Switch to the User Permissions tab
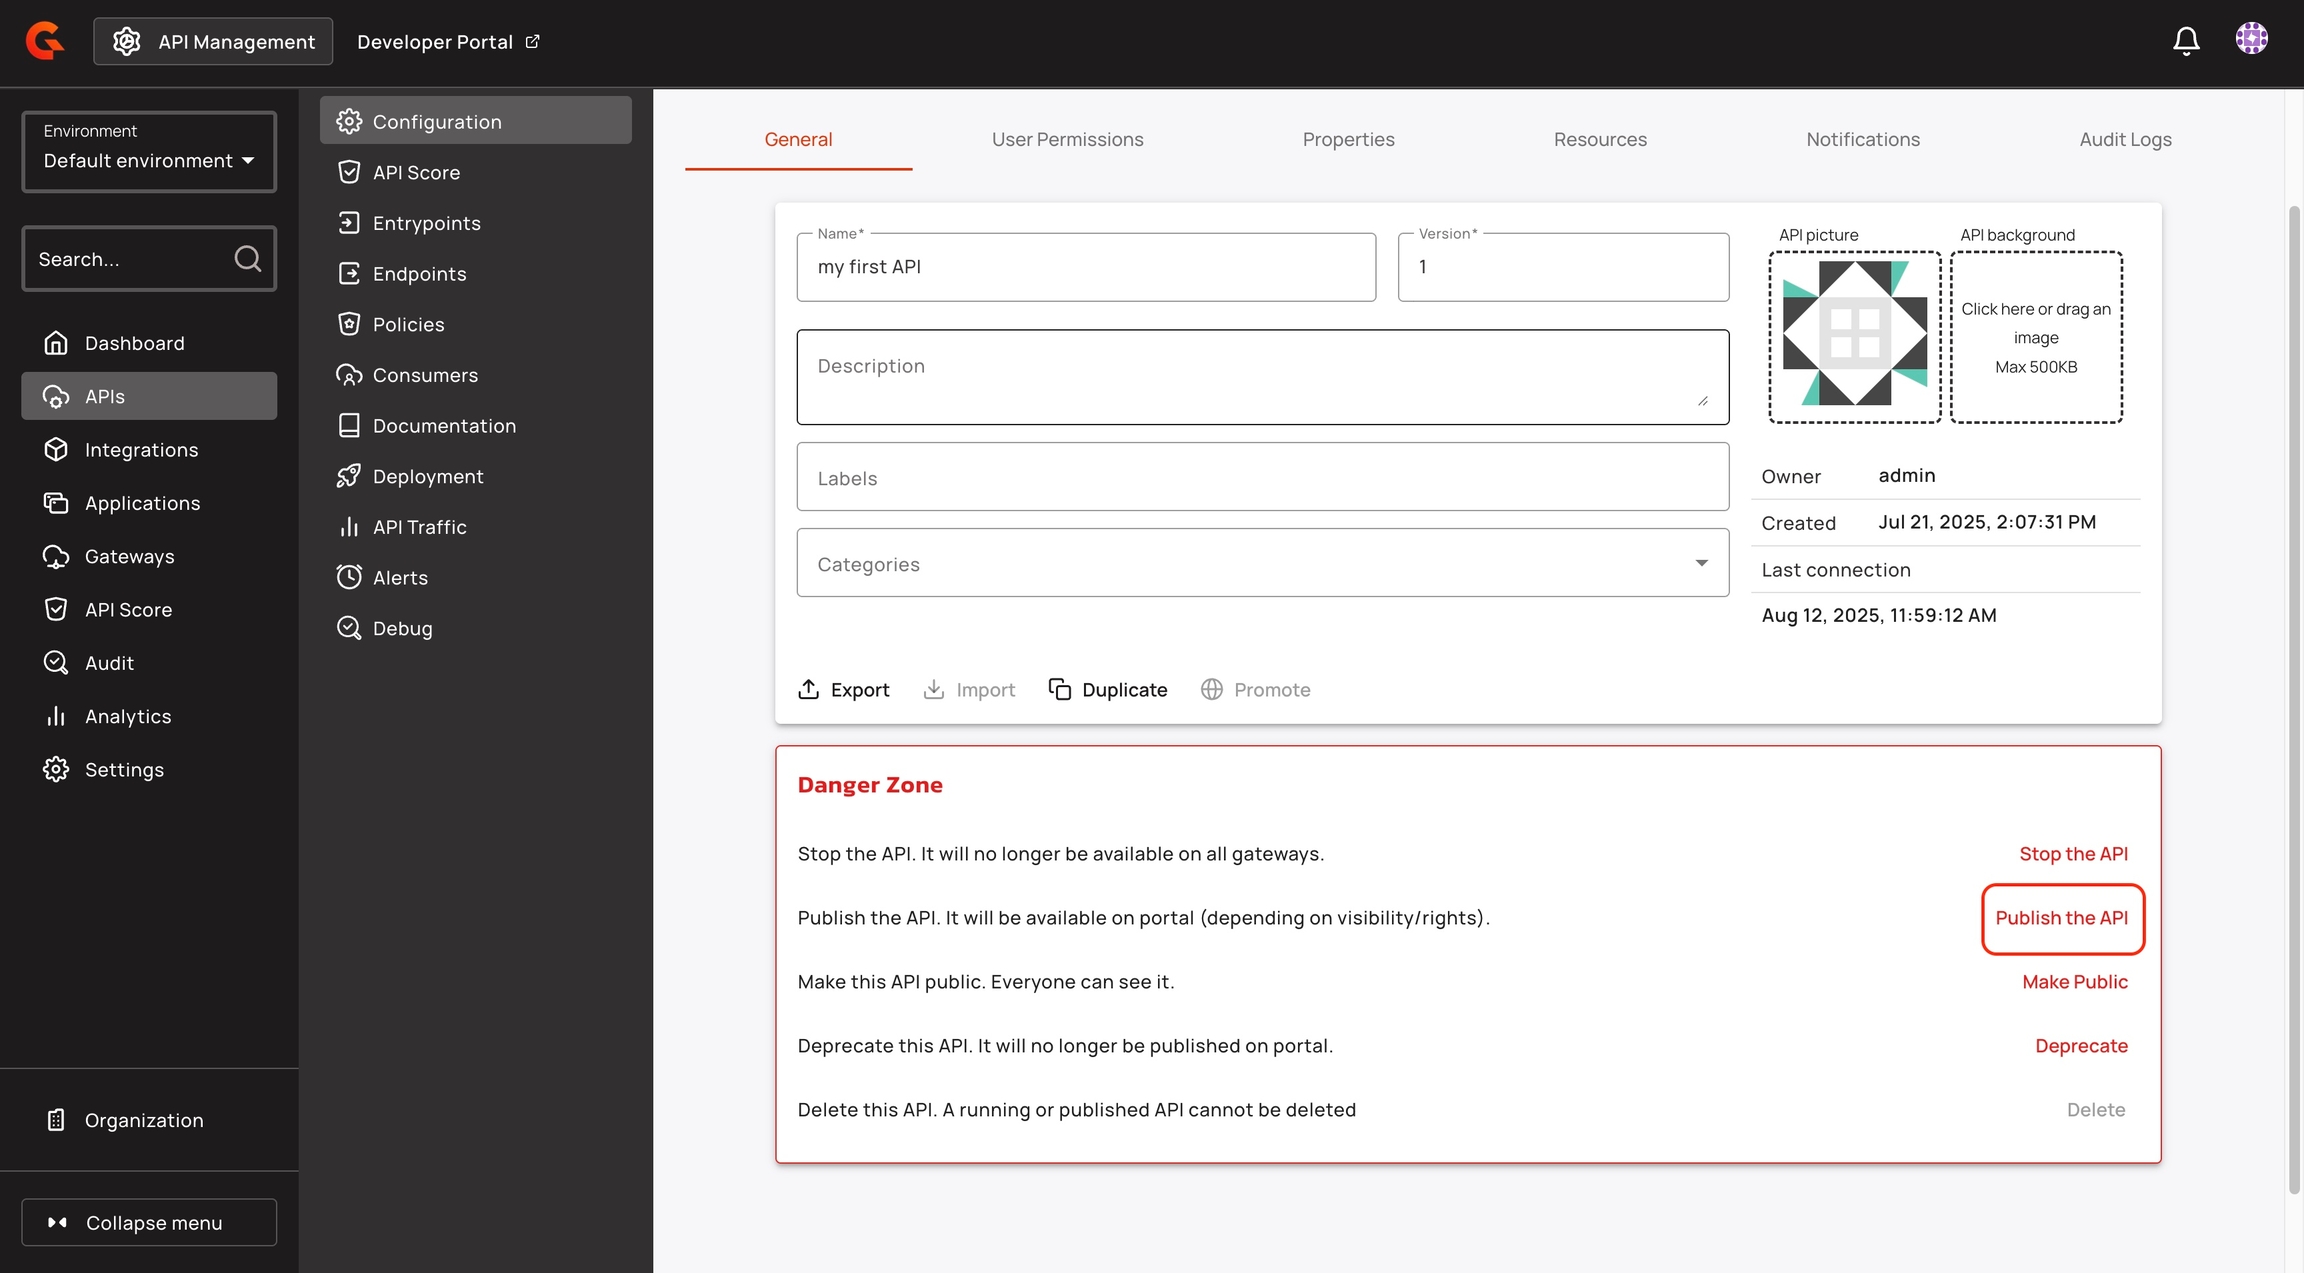This screenshot has width=2304, height=1273. point(1067,140)
